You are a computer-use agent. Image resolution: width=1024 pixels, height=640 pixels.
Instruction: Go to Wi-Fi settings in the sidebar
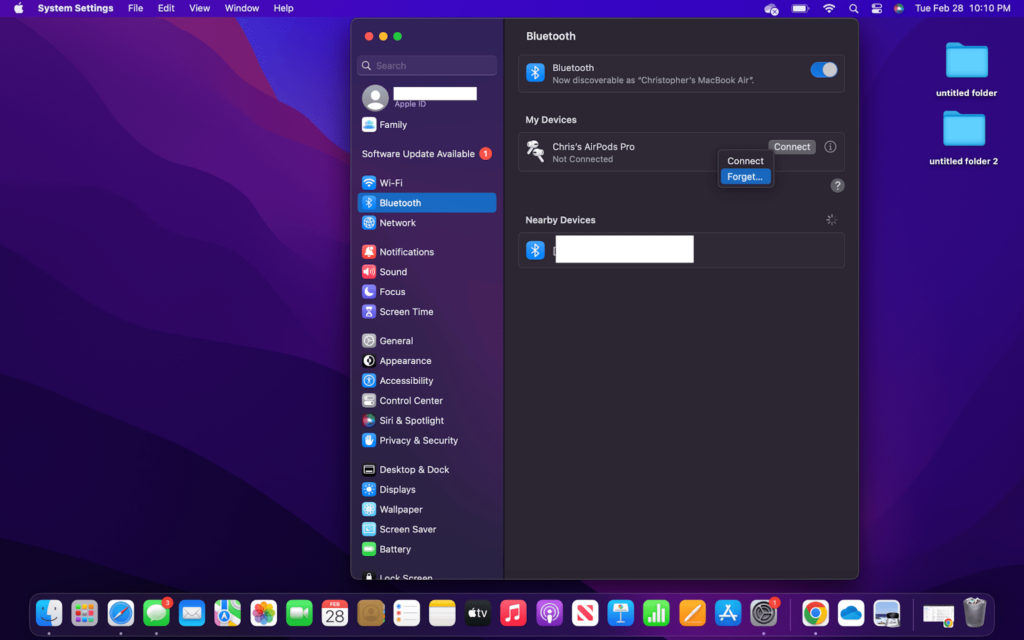point(427,183)
